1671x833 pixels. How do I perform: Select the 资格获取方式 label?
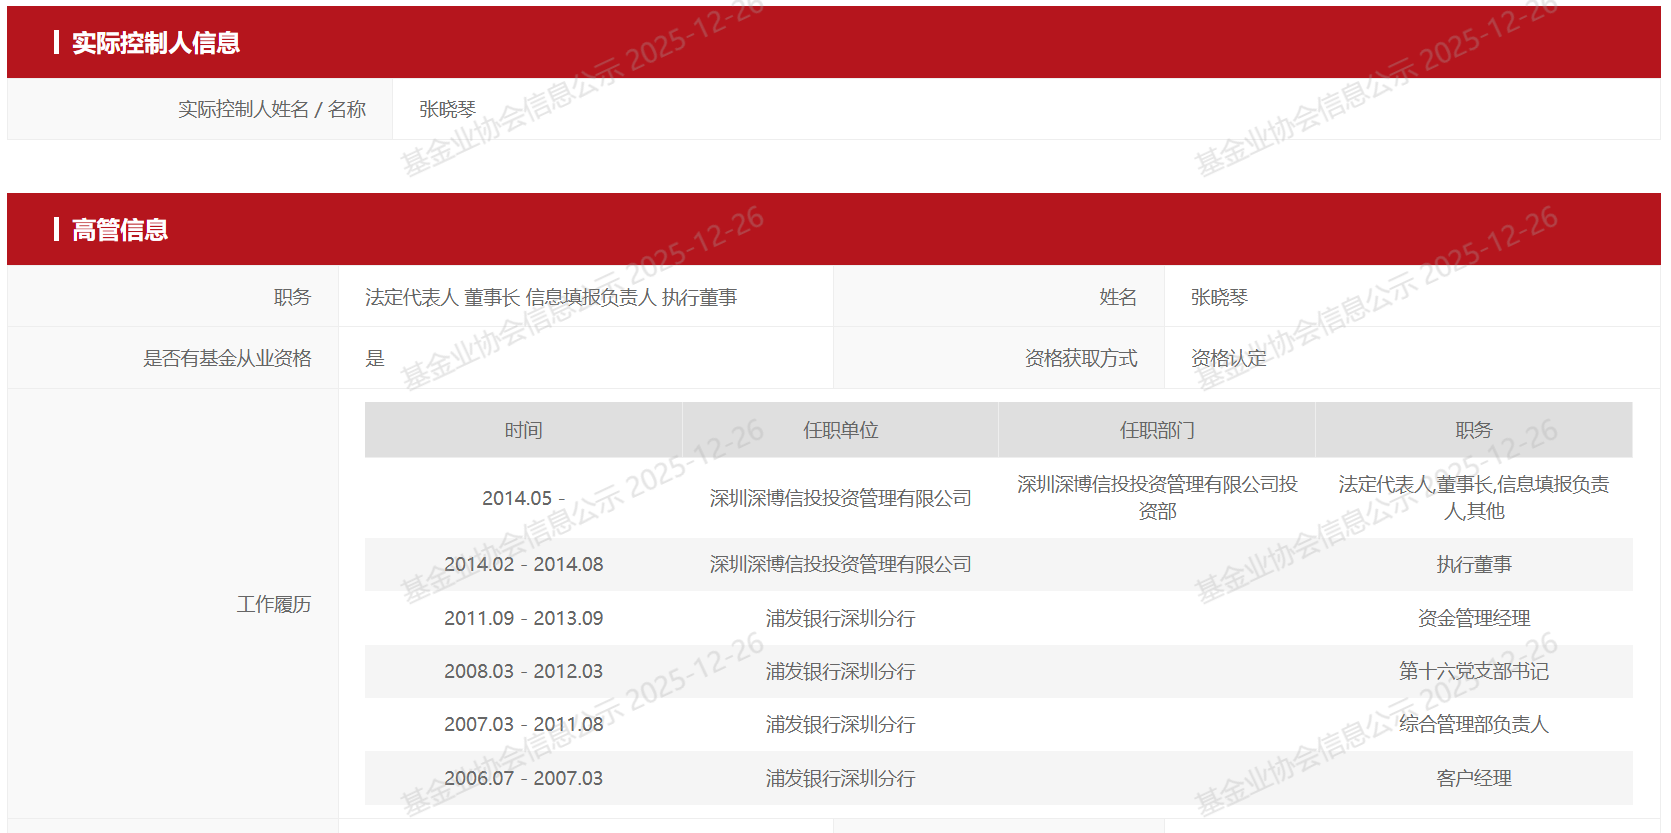coord(1080,358)
